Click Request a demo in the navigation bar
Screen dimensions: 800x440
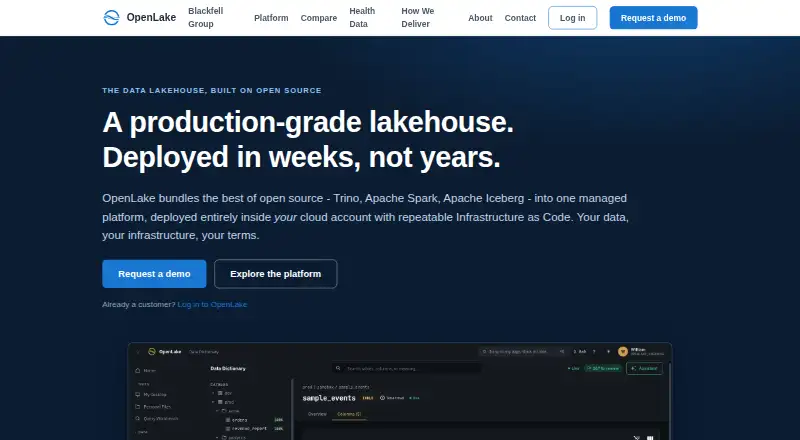(653, 18)
